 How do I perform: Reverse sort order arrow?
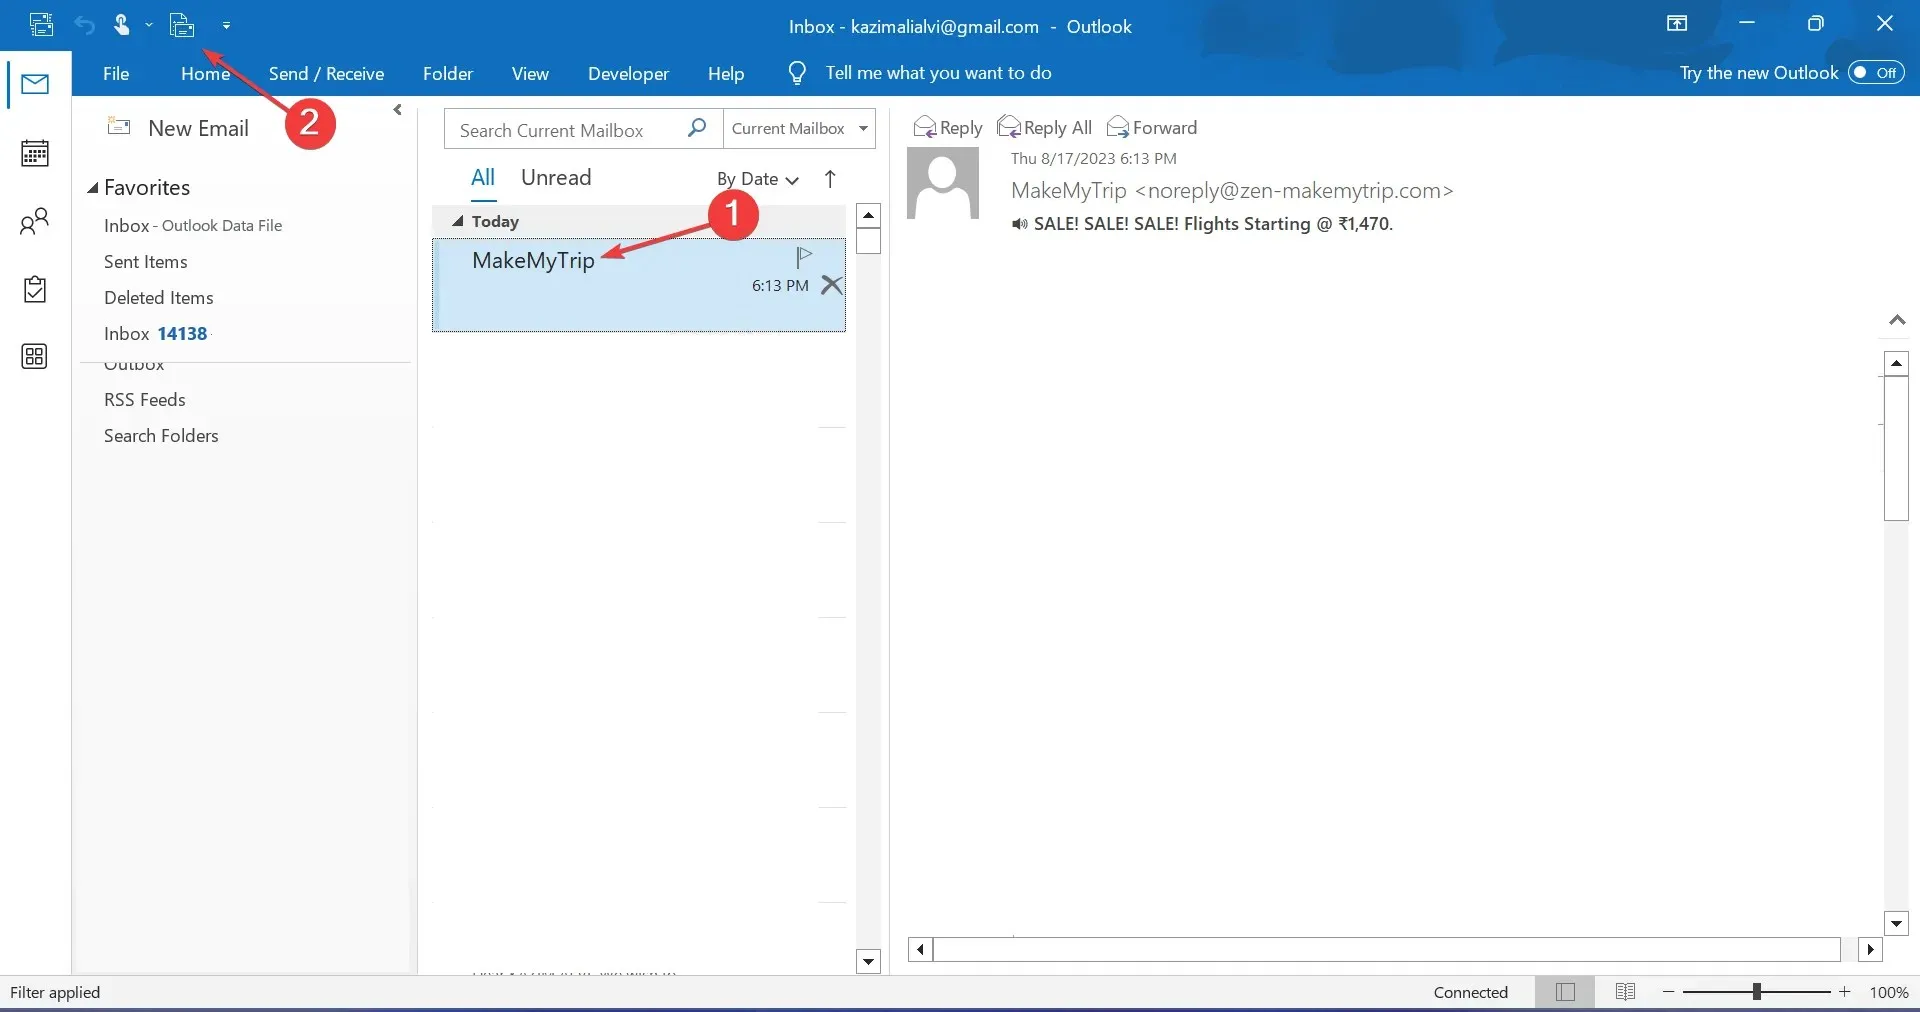coord(830,179)
